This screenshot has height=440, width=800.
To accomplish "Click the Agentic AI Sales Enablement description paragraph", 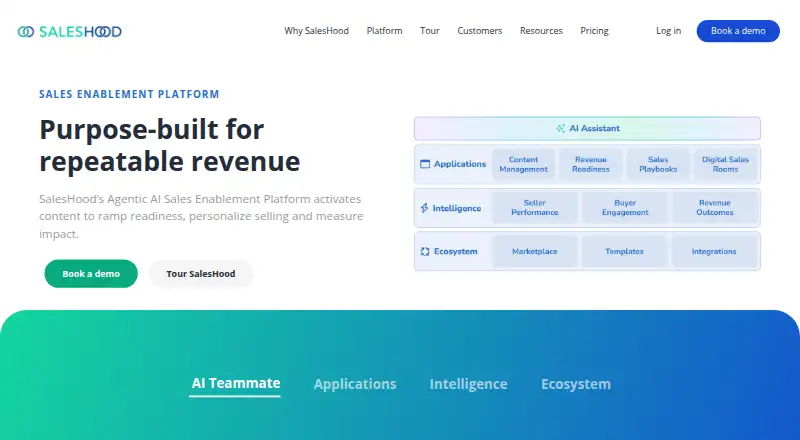I will 201,216.
